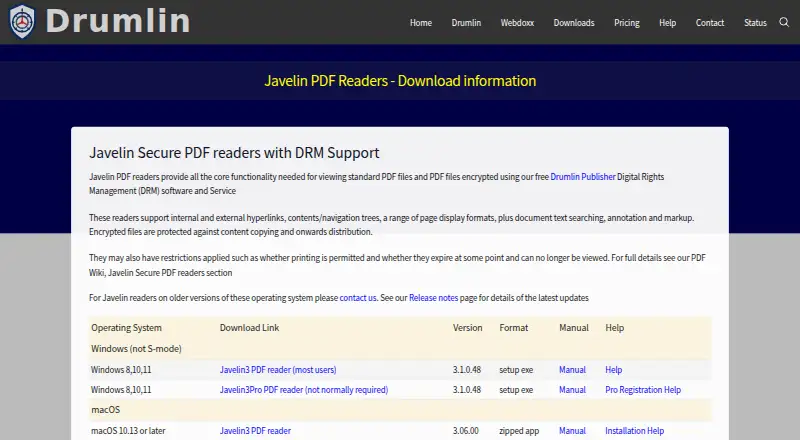Click the 'macOS' section row
This screenshot has width=800, height=440.
pyautogui.click(x=400, y=410)
